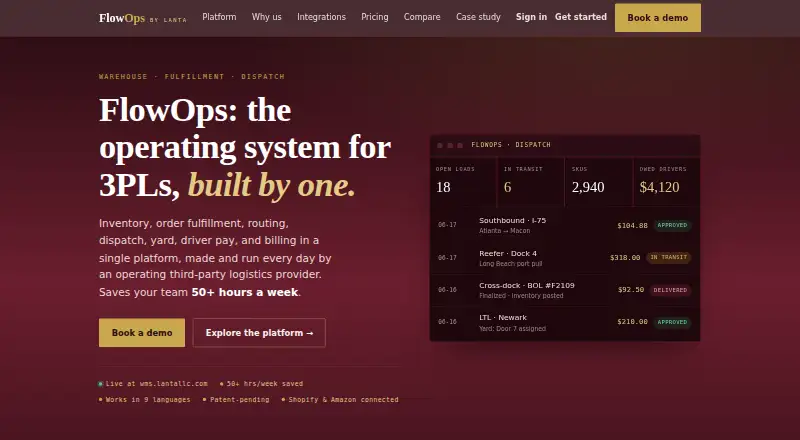Open the Case study nav link
The image size is (800, 440).
coord(478,17)
